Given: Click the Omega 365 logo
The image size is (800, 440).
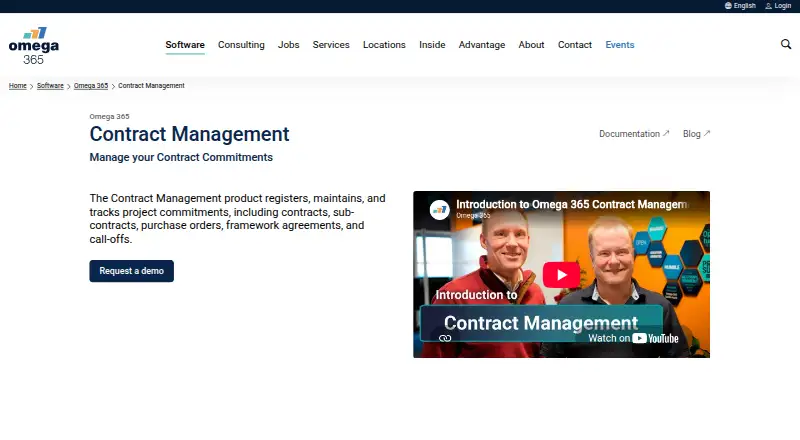Looking at the screenshot, I should [x=34, y=46].
